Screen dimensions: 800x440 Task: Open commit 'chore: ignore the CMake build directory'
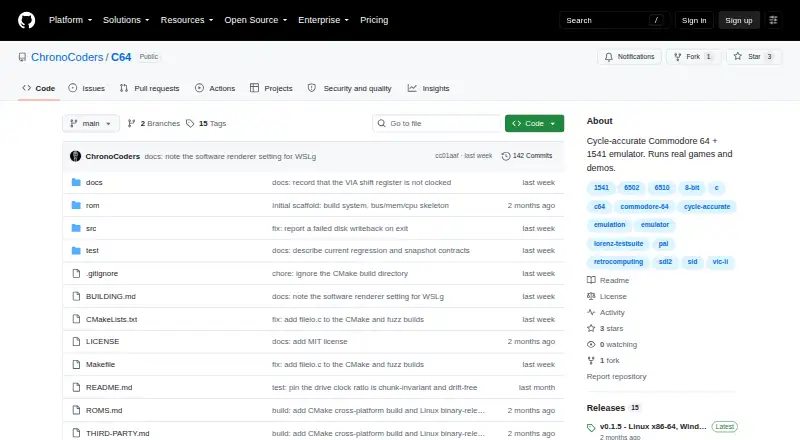click(x=340, y=274)
